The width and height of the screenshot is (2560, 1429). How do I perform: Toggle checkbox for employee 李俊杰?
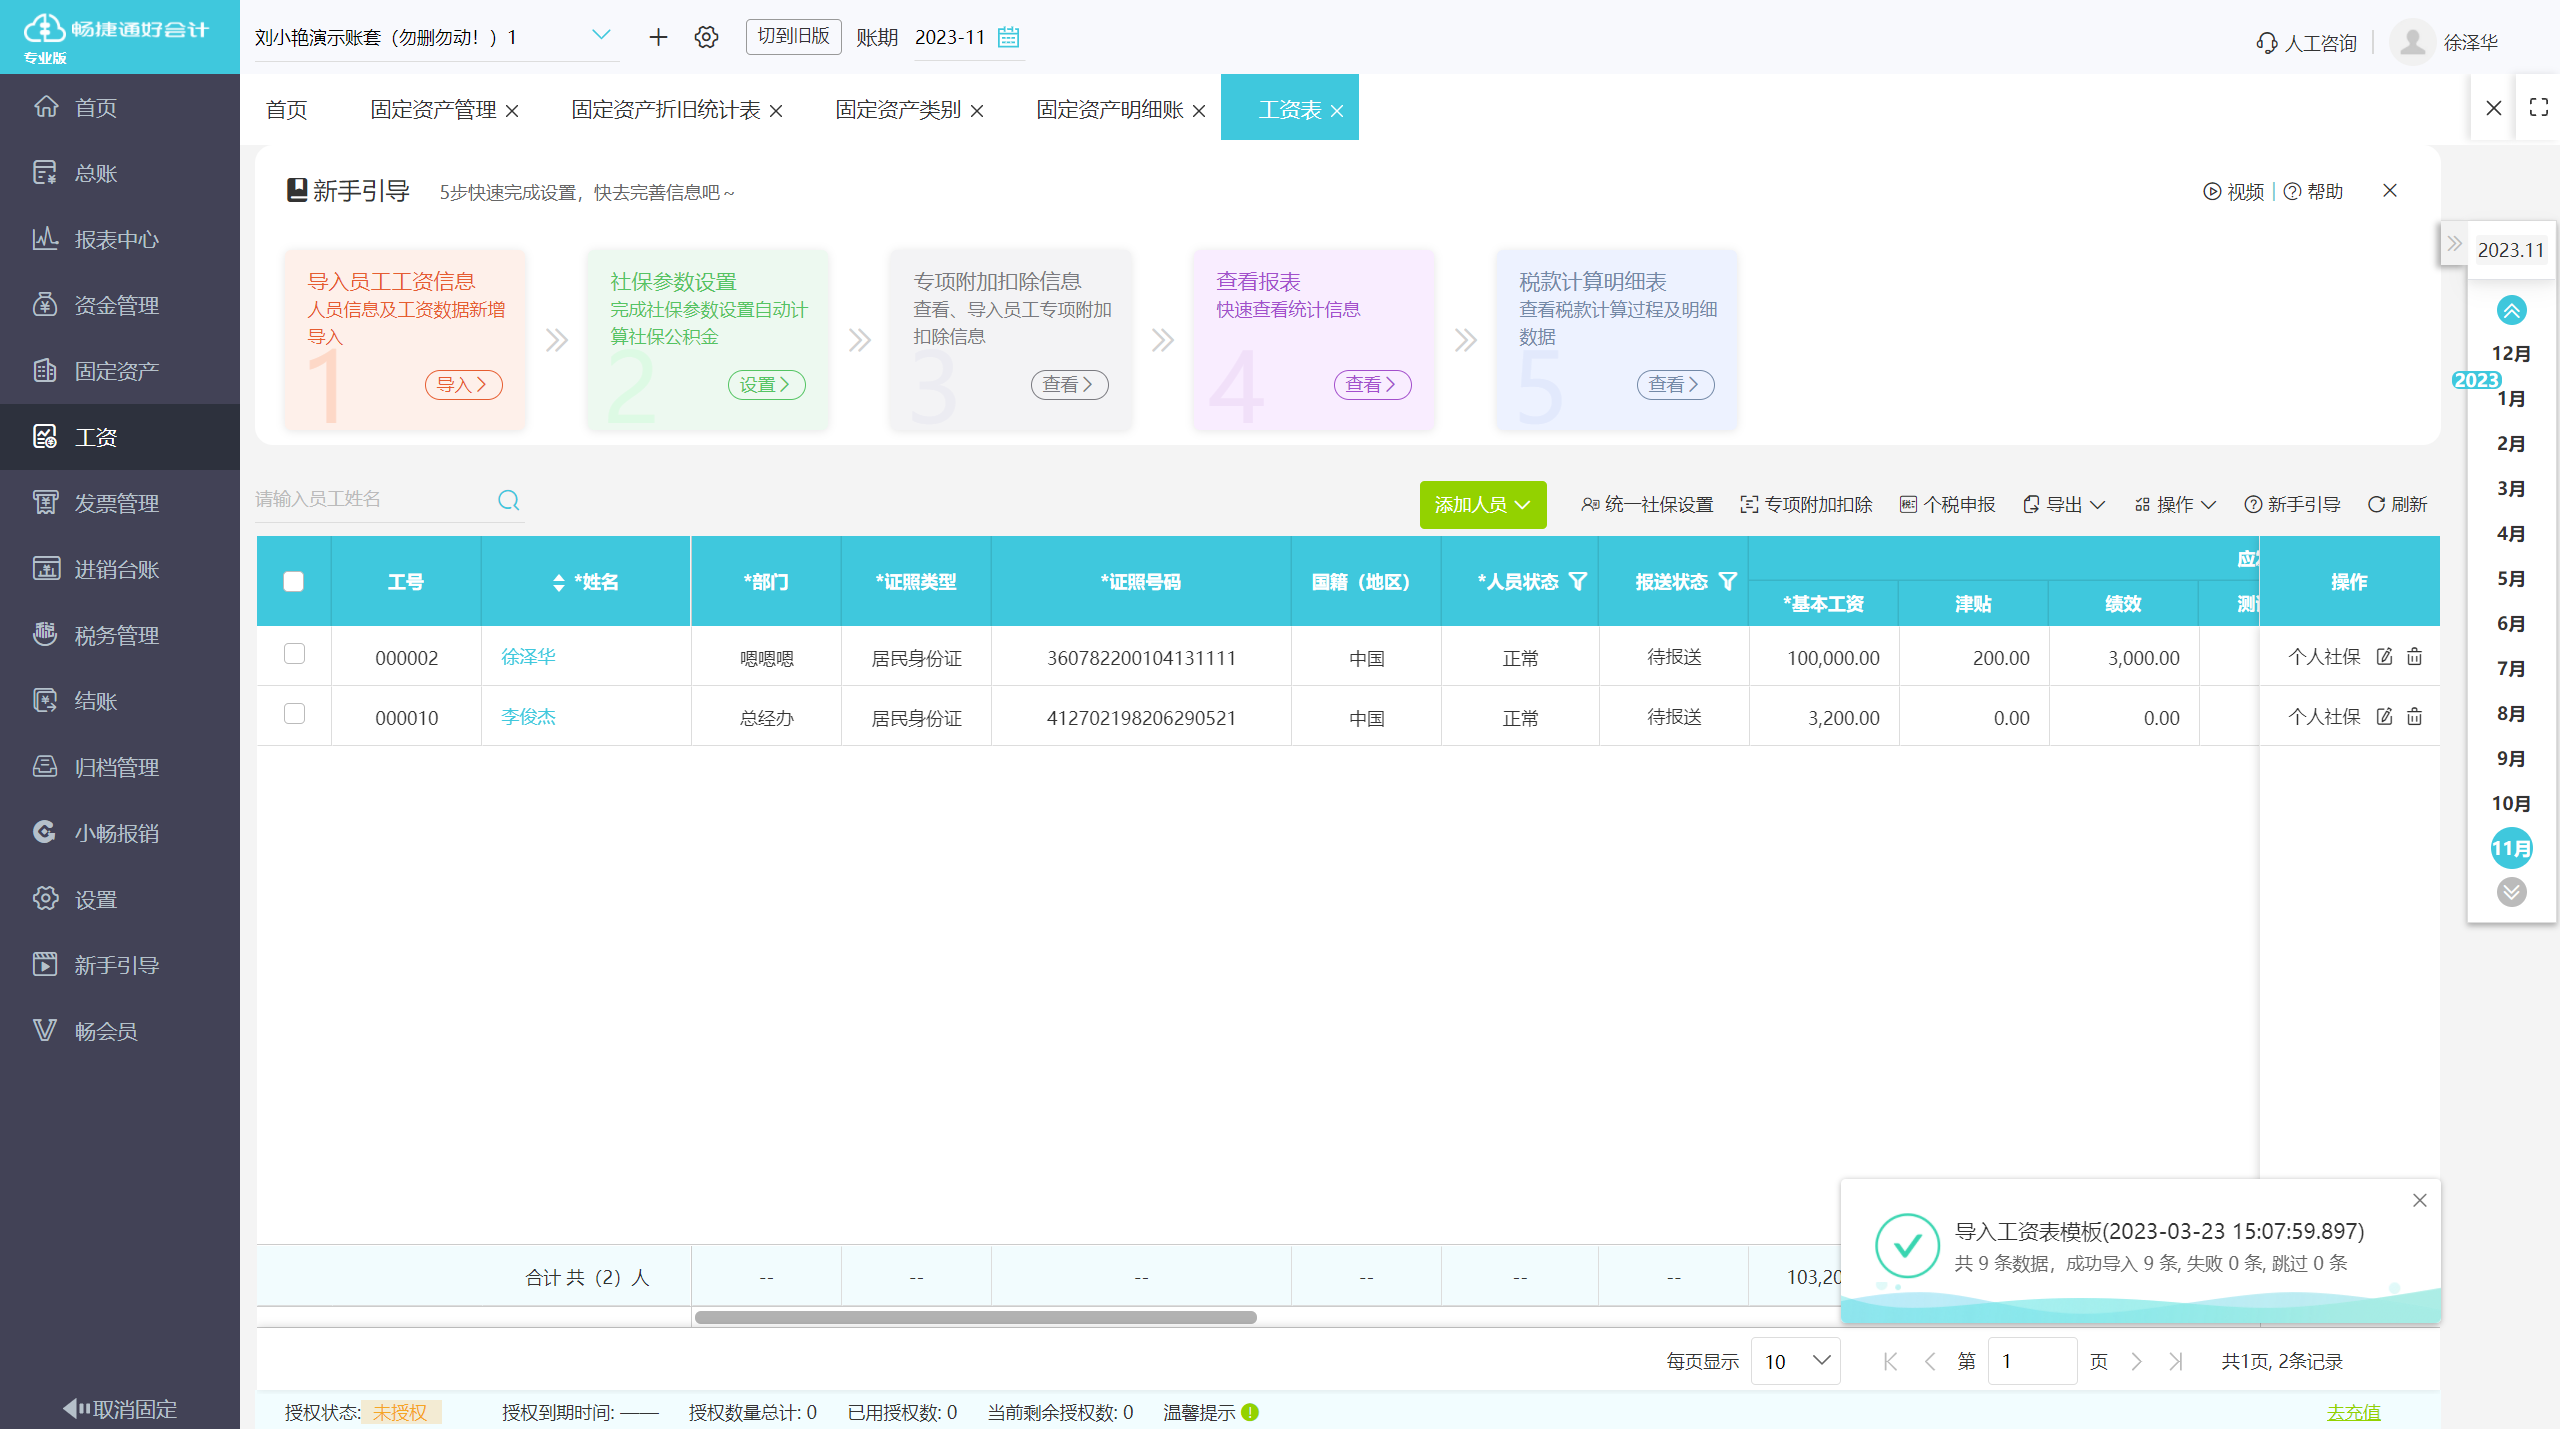(x=295, y=714)
